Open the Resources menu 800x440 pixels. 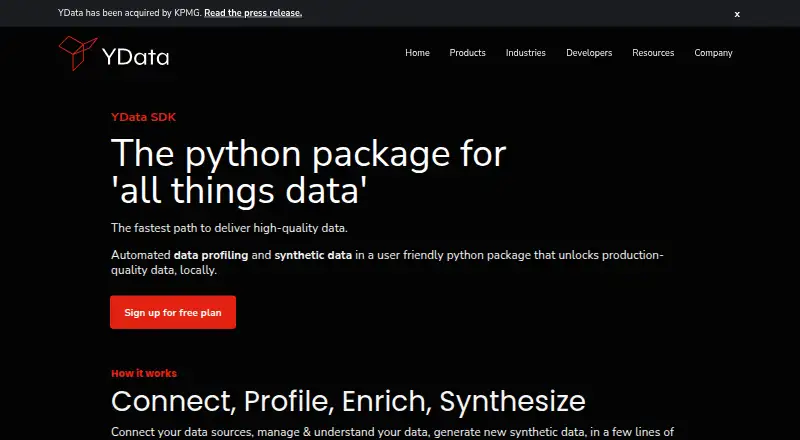point(653,53)
